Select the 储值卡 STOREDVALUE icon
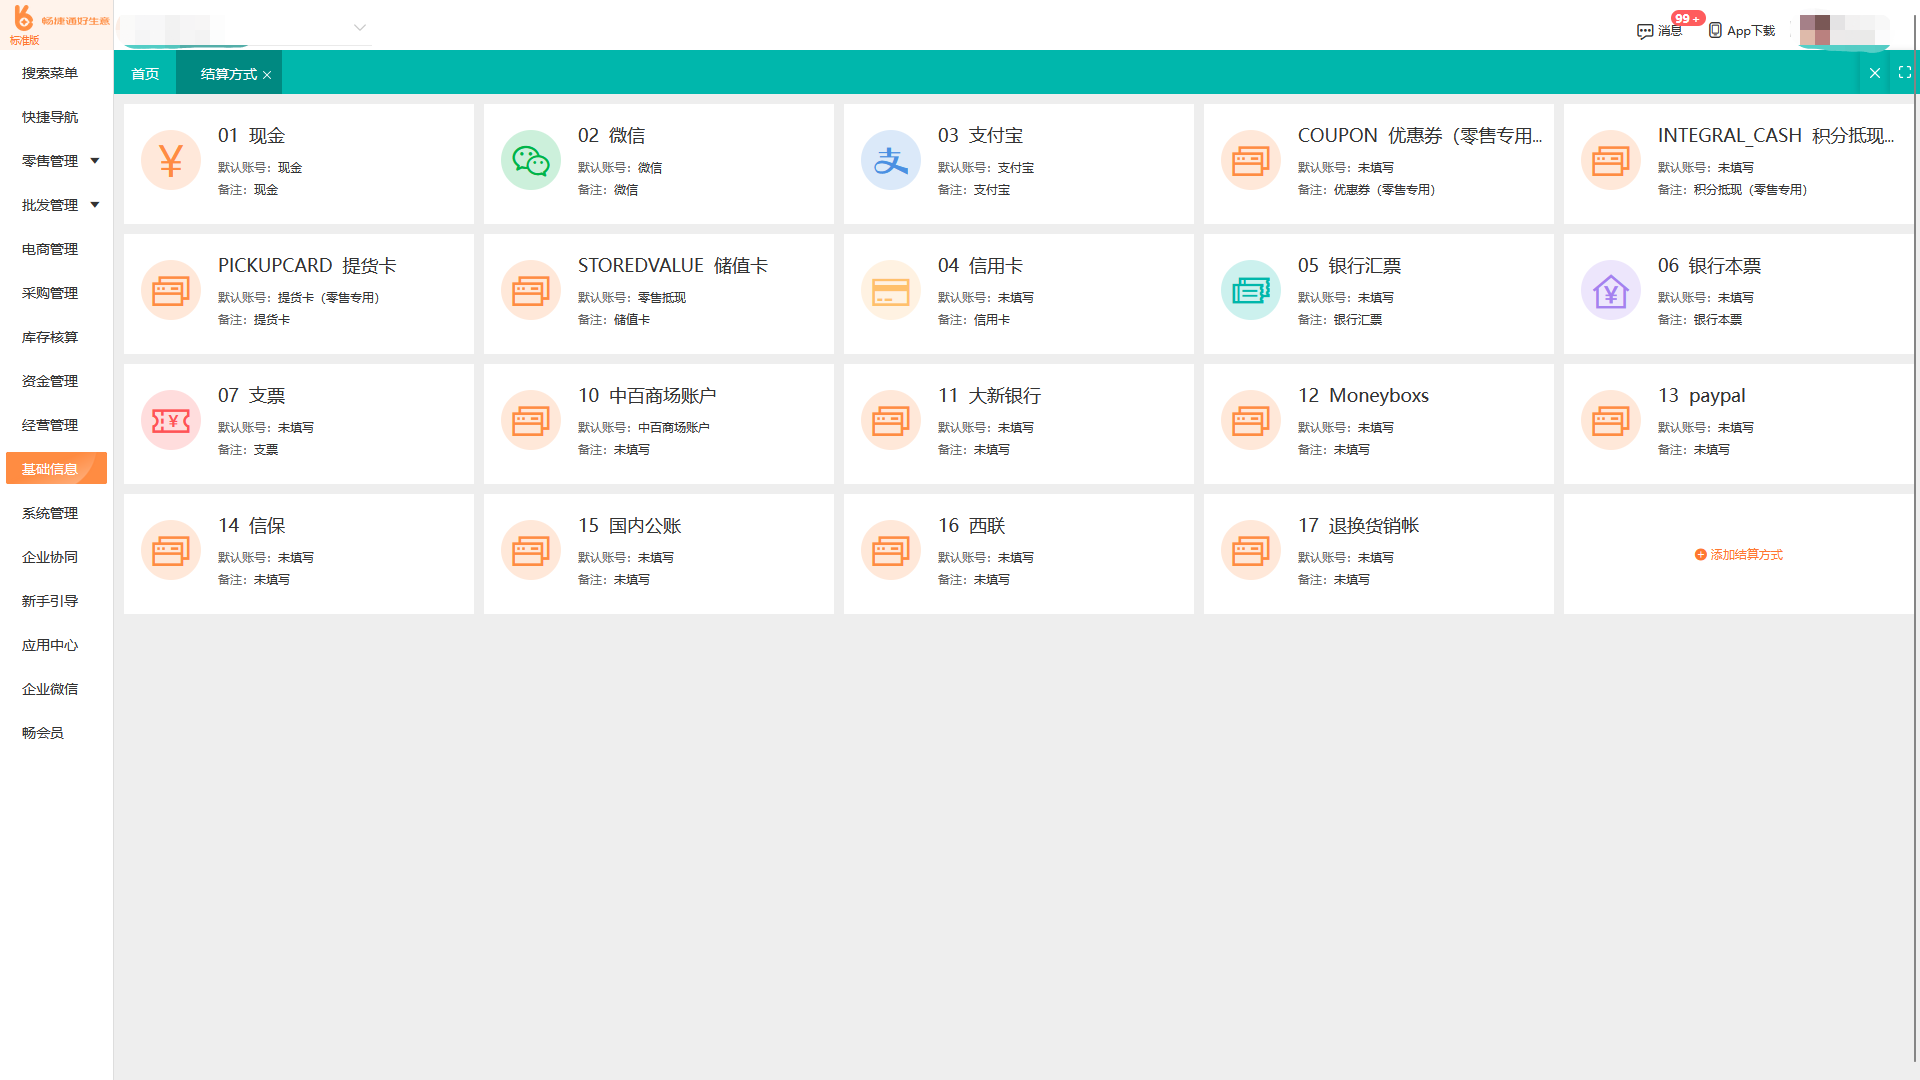 pos(529,289)
